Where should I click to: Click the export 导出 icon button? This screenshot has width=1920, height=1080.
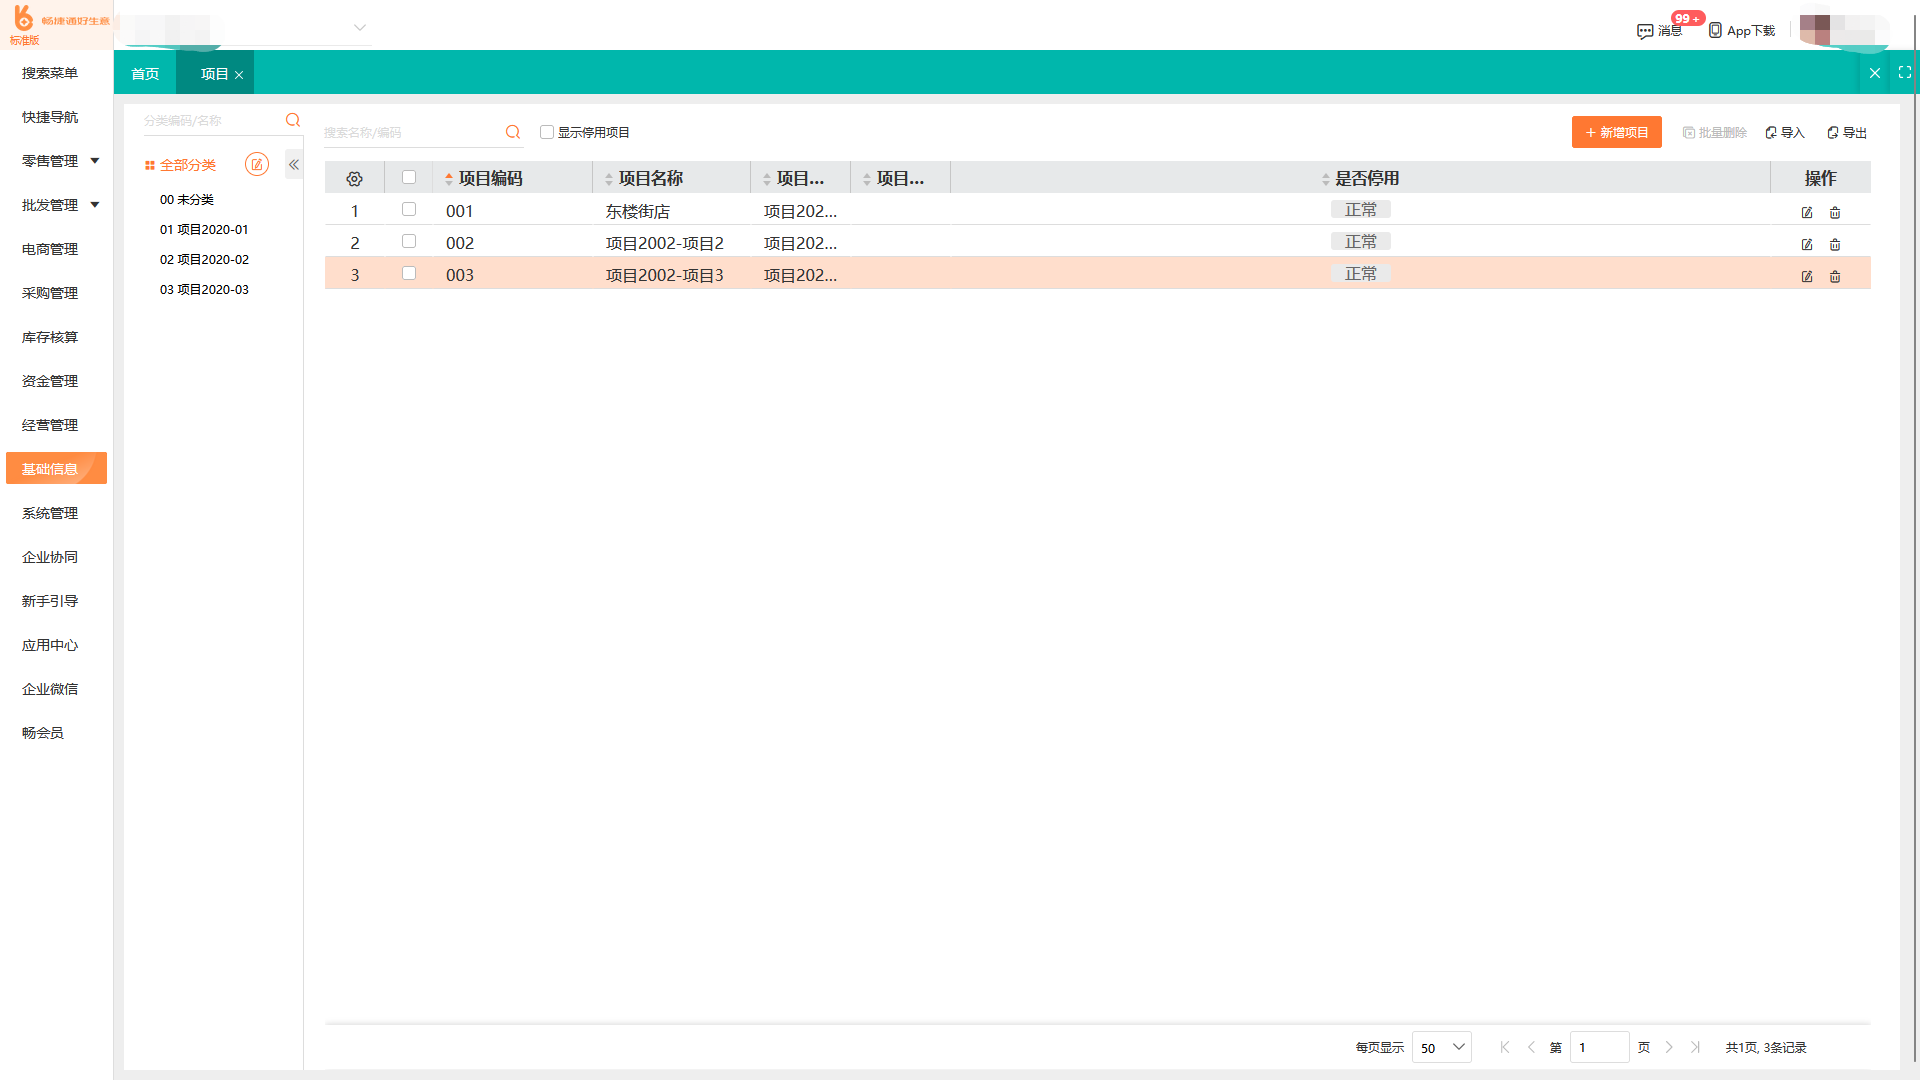click(x=1845, y=131)
